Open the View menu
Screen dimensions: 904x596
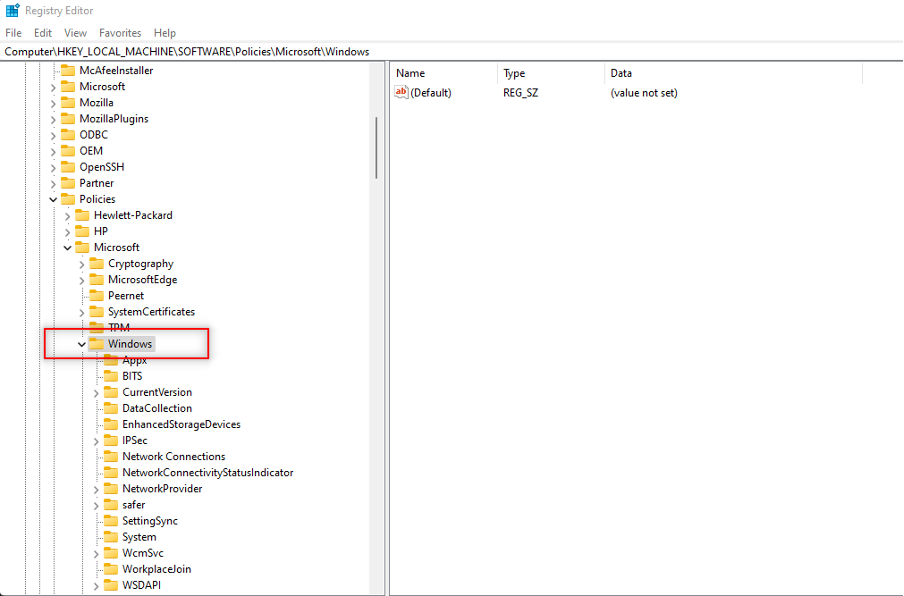tap(76, 33)
